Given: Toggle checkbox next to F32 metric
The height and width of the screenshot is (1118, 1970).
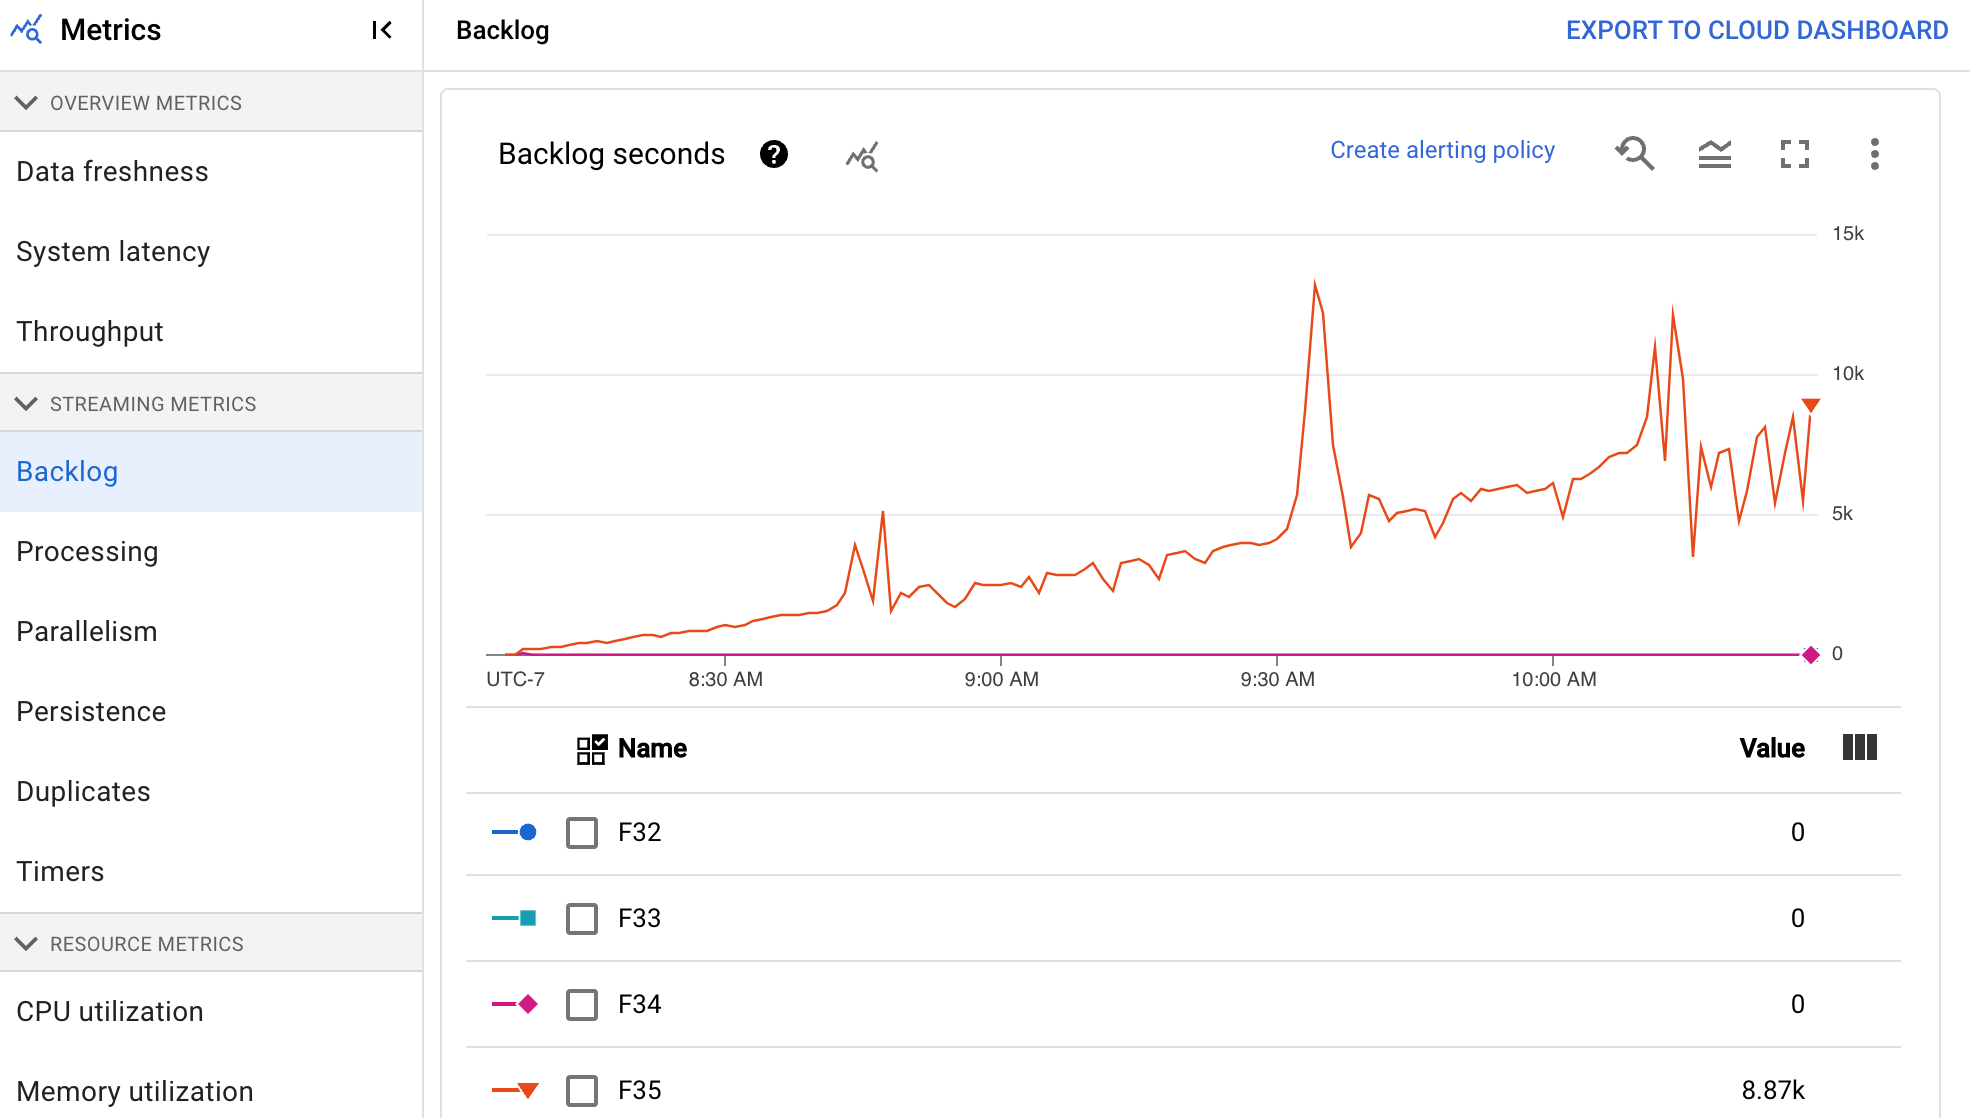Looking at the screenshot, I should (582, 832).
